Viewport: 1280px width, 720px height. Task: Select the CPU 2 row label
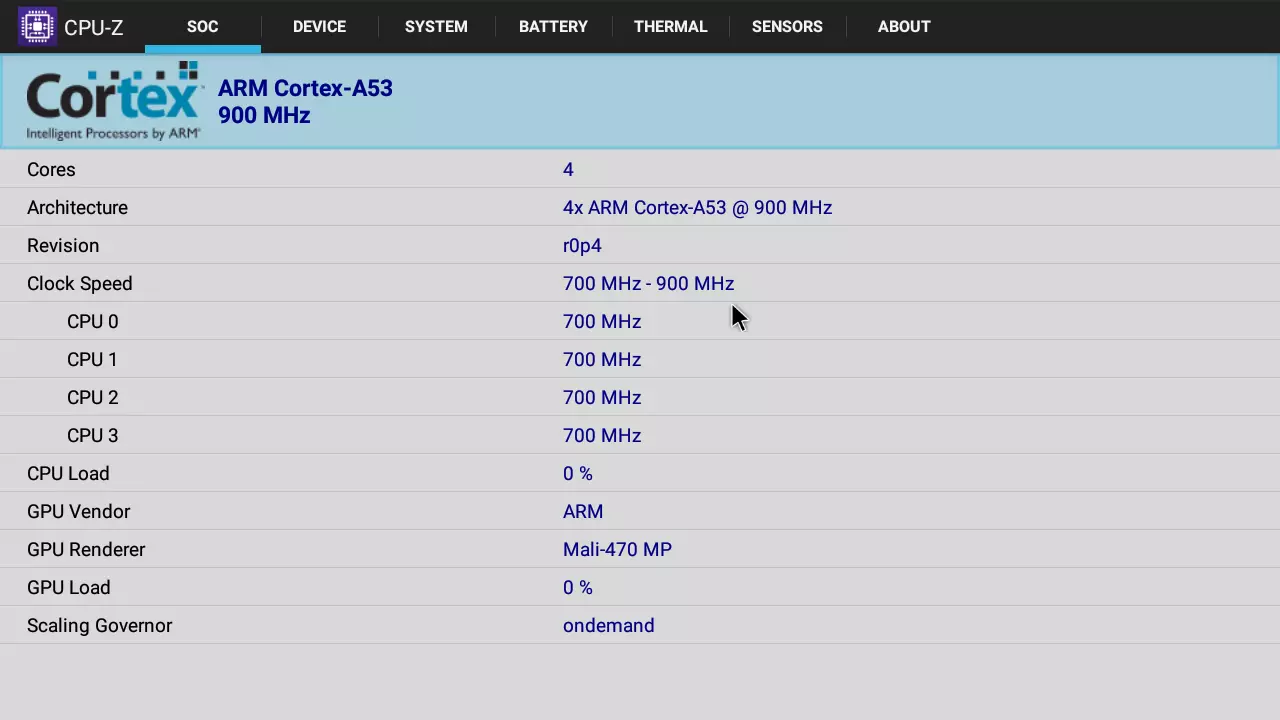(x=92, y=397)
